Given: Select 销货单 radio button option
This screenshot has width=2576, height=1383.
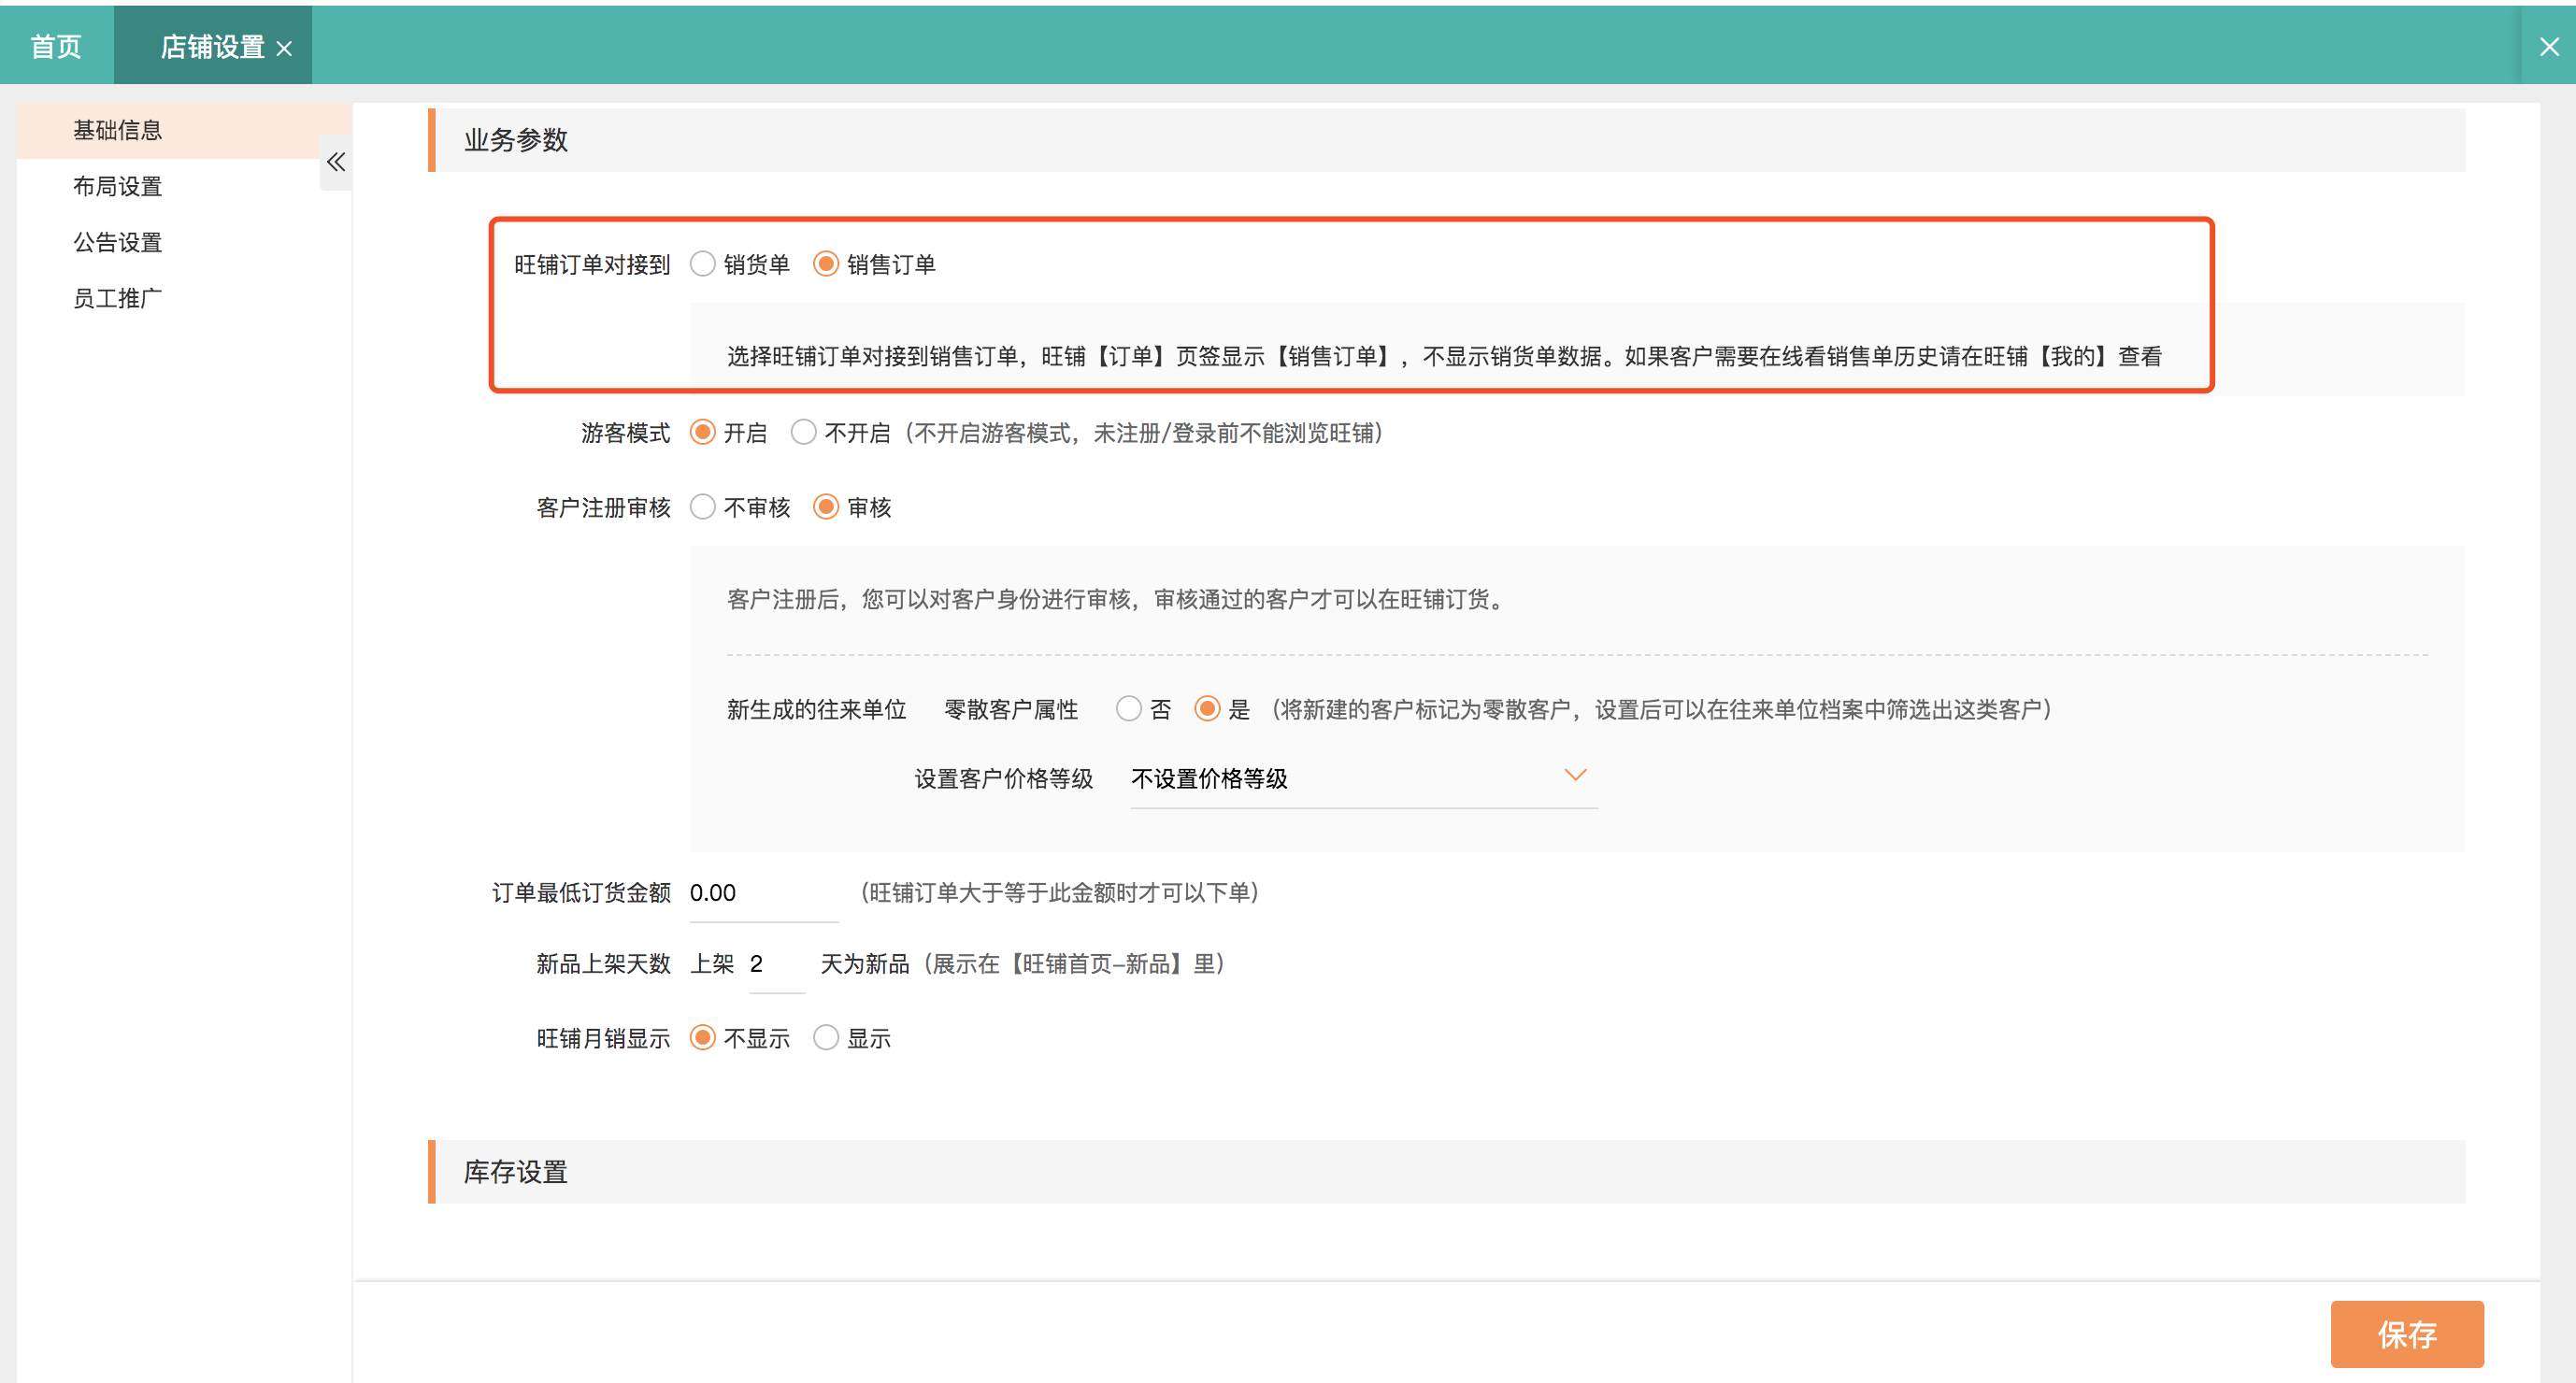Looking at the screenshot, I should point(702,263).
